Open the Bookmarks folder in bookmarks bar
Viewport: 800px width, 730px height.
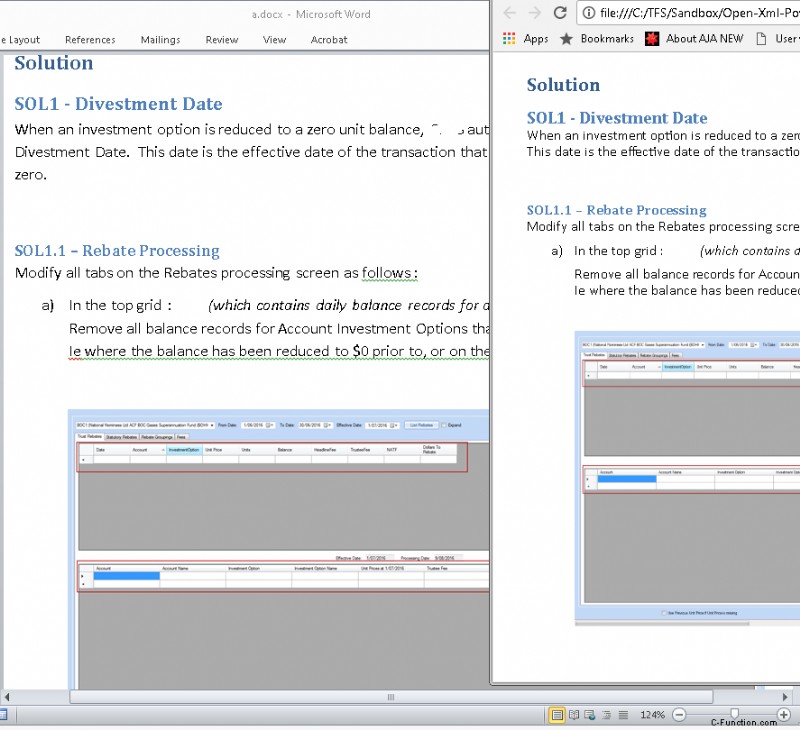coord(597,39)
